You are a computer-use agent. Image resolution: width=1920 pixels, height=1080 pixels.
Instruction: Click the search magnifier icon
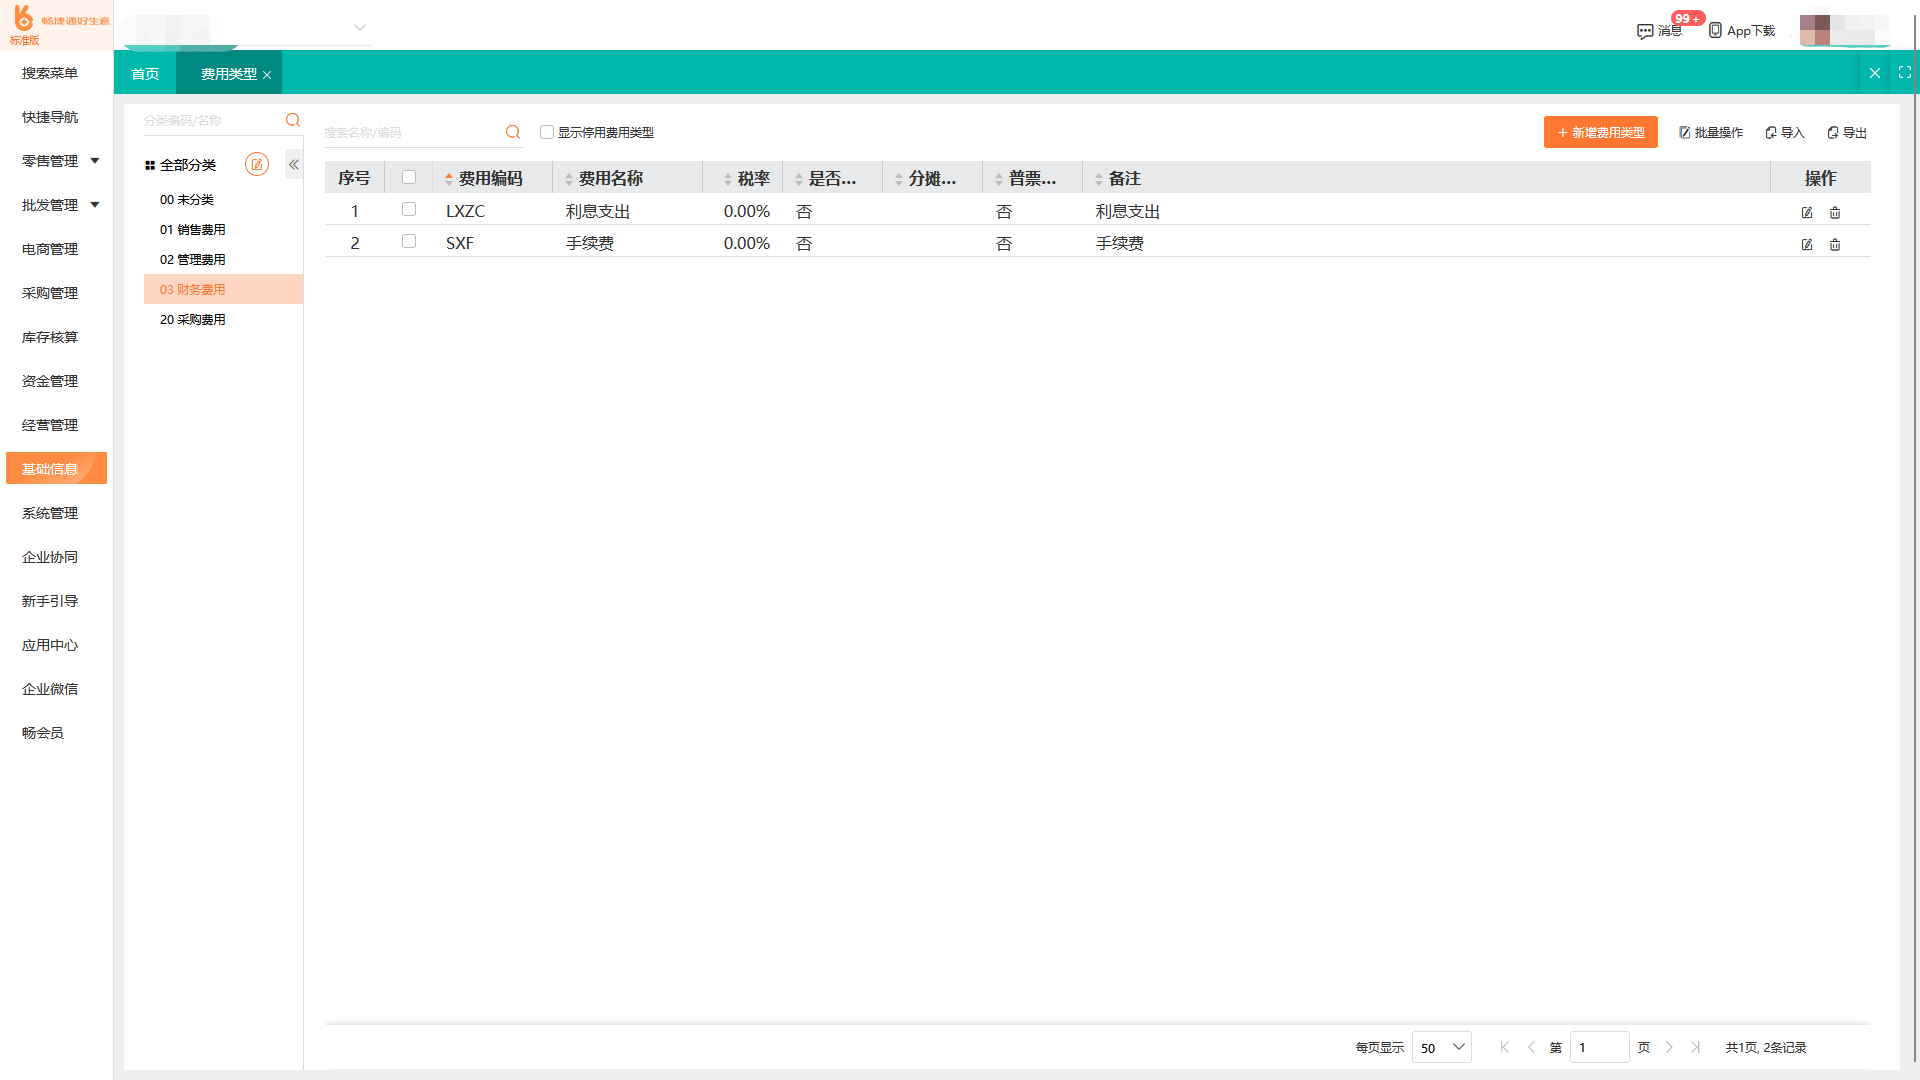pyautogui.click(x=293, y=120)
